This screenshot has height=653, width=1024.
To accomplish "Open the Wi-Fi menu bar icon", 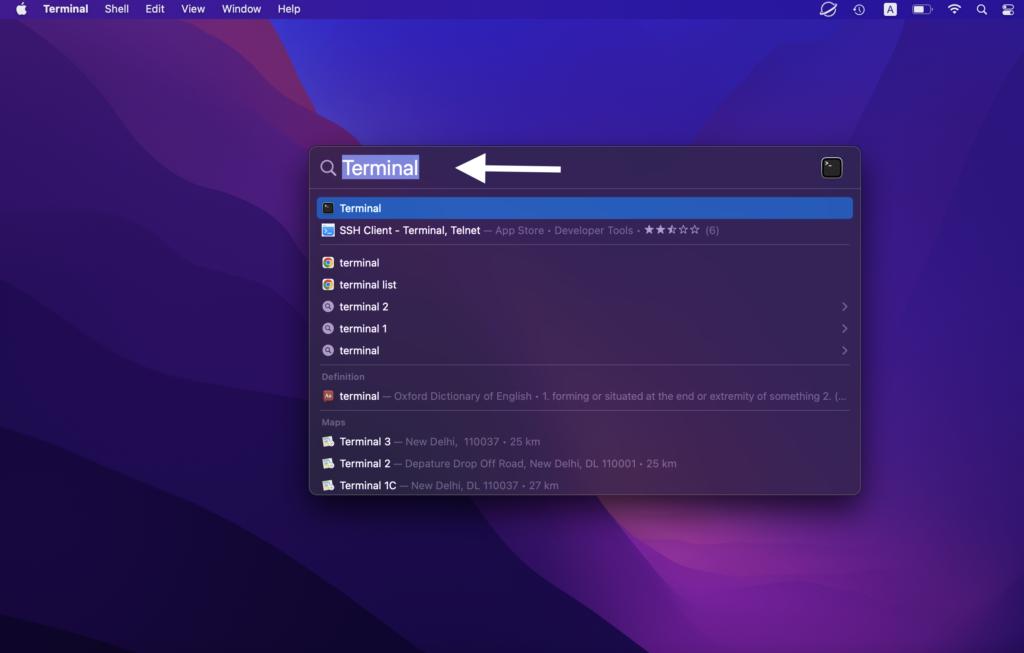I will point(954,9).
